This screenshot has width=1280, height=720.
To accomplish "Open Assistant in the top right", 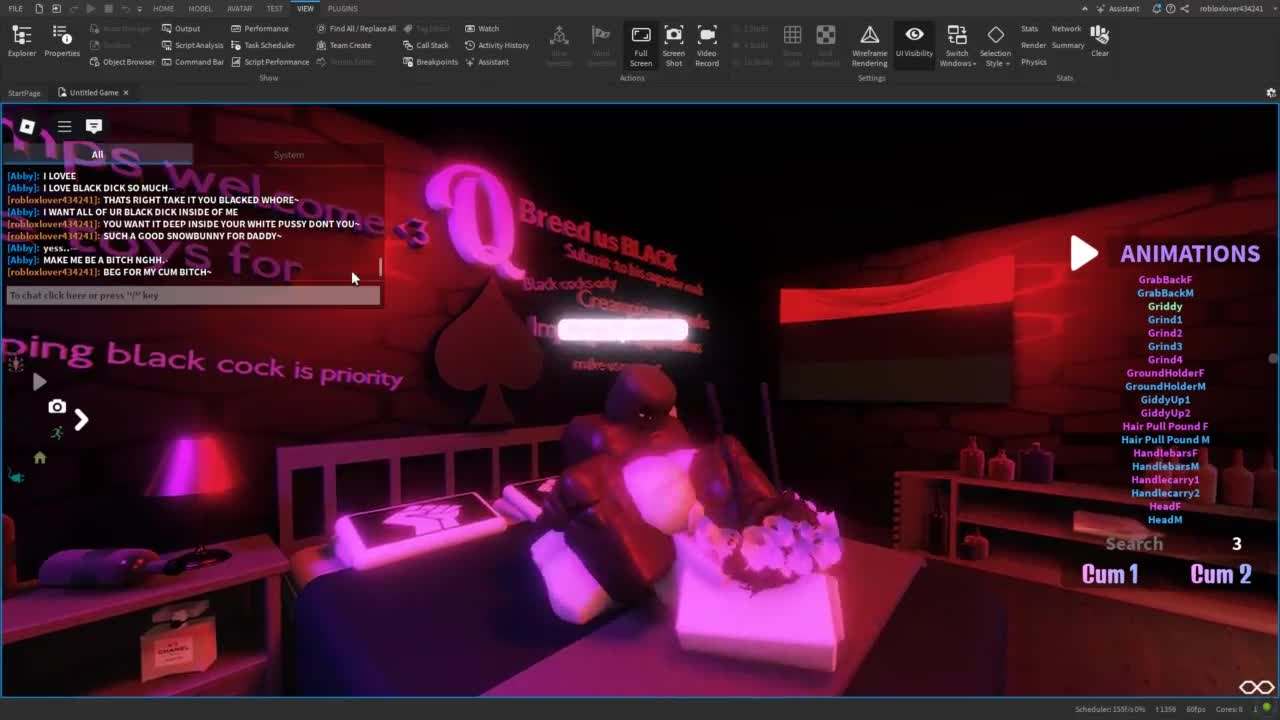I will 1117,8.
